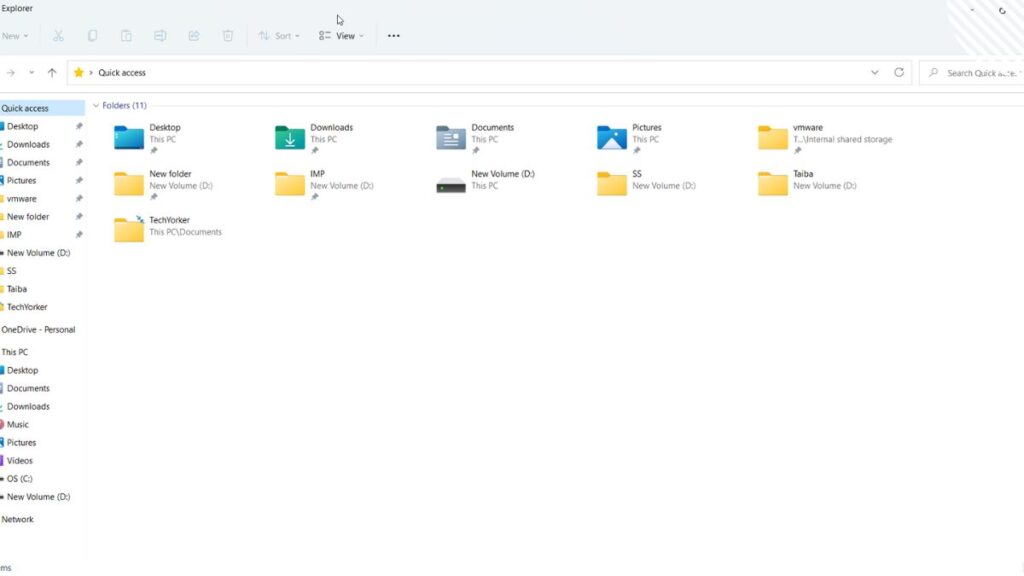The height and width of the screenshot is (576, 1024).
Task: Select the SS folder icon in main pane
Action: [612, 184]
